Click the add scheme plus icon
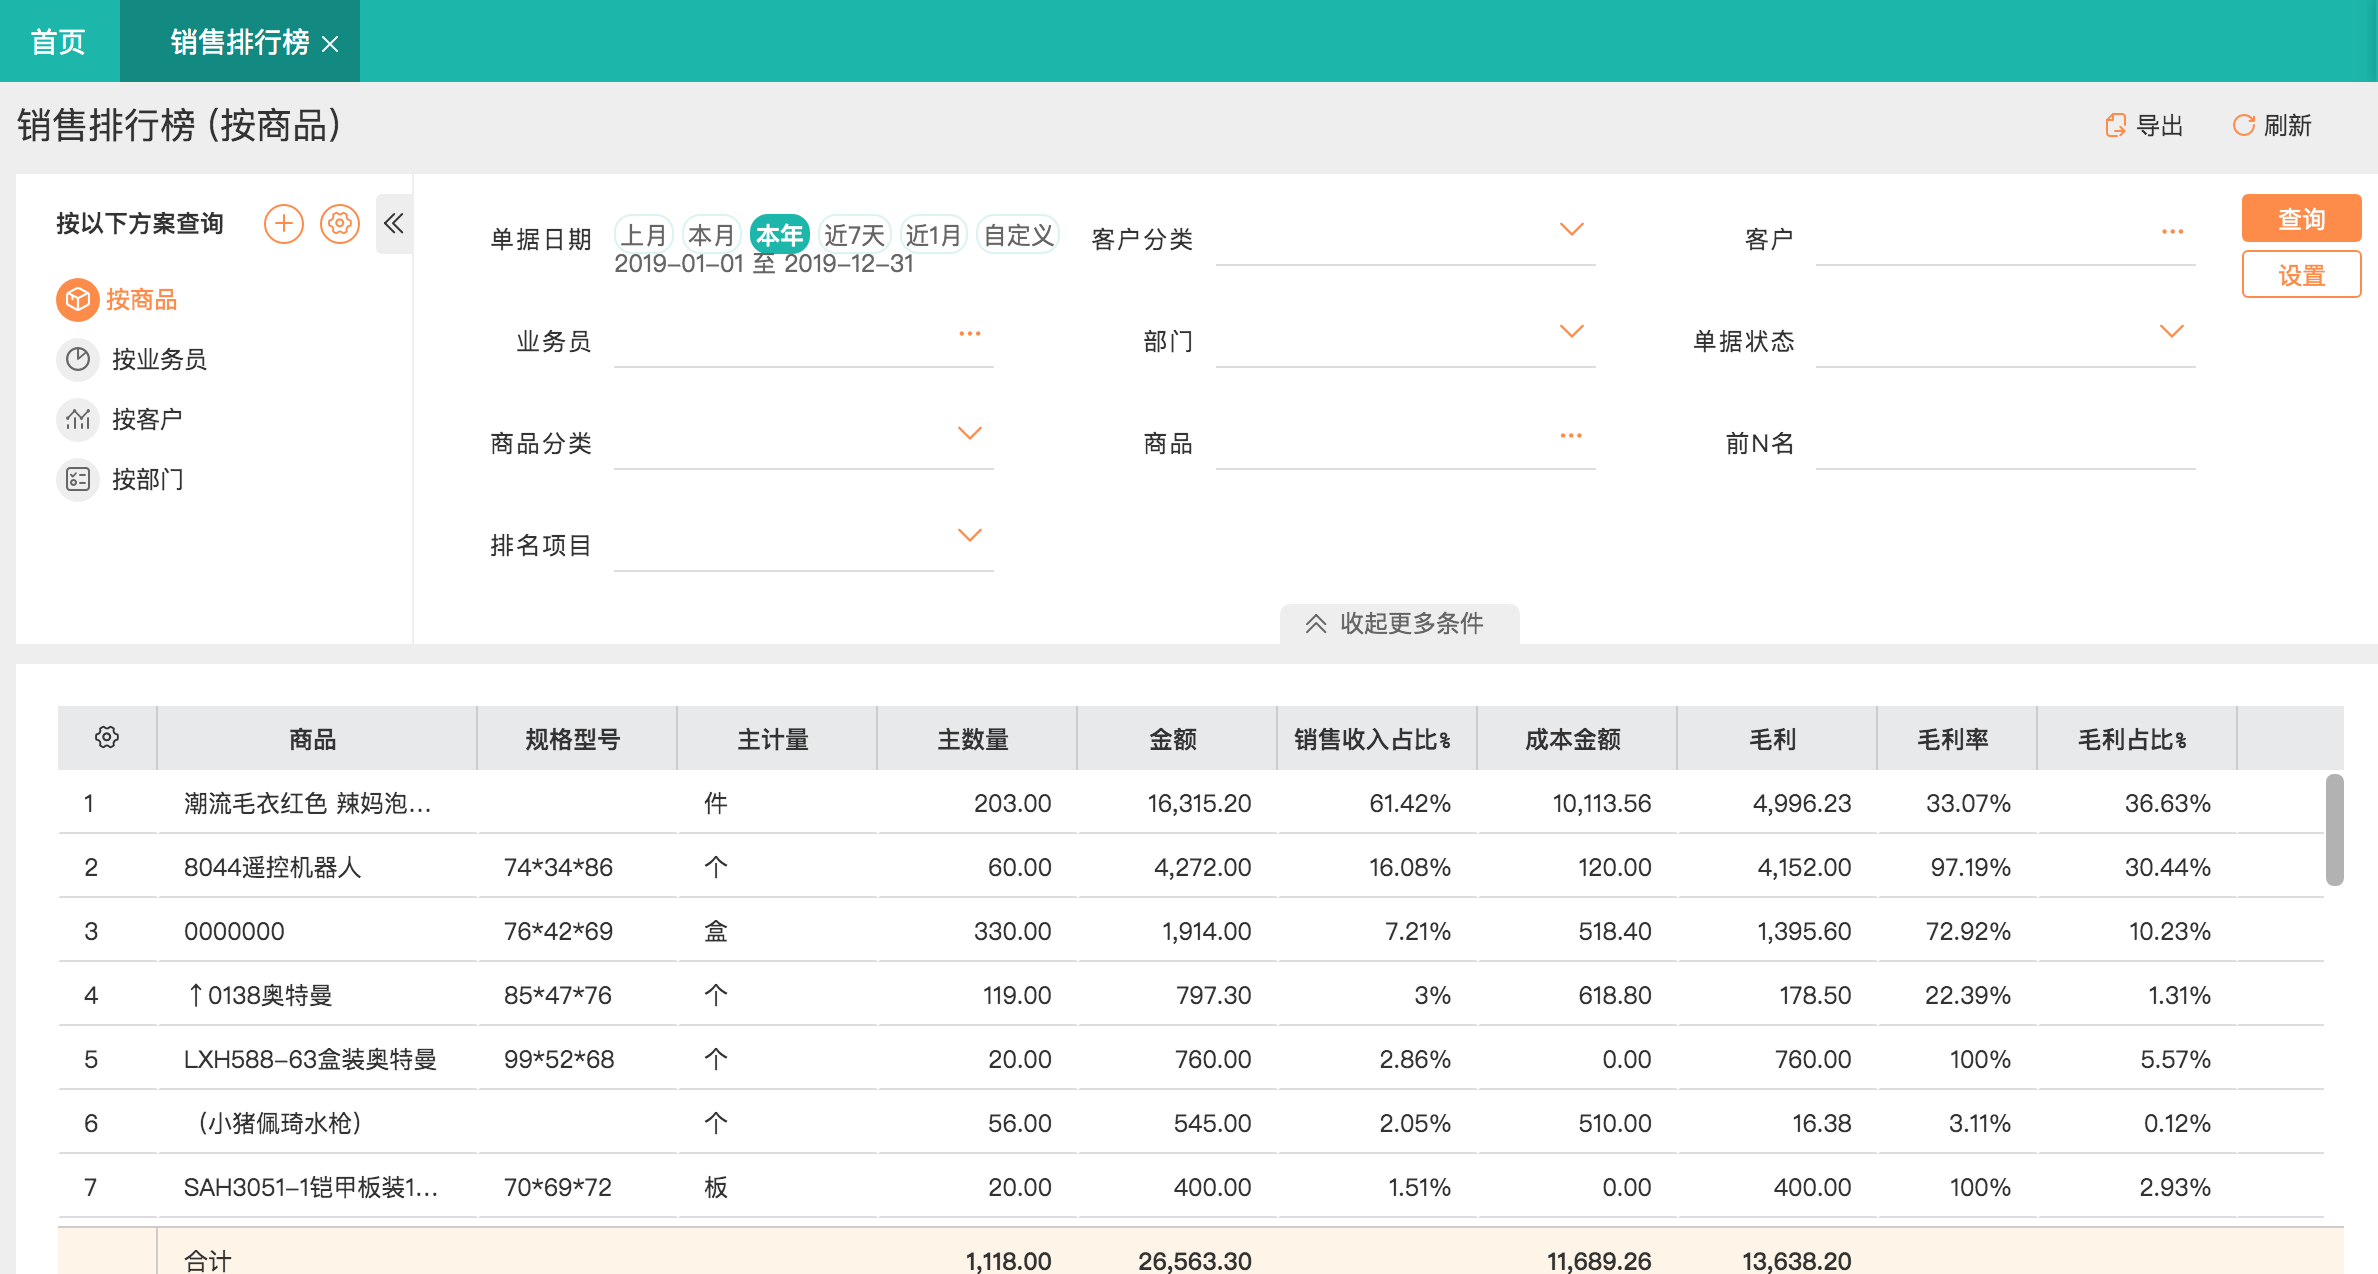The height and width of the screenshot is (1274, 2378). click(285, 222)
